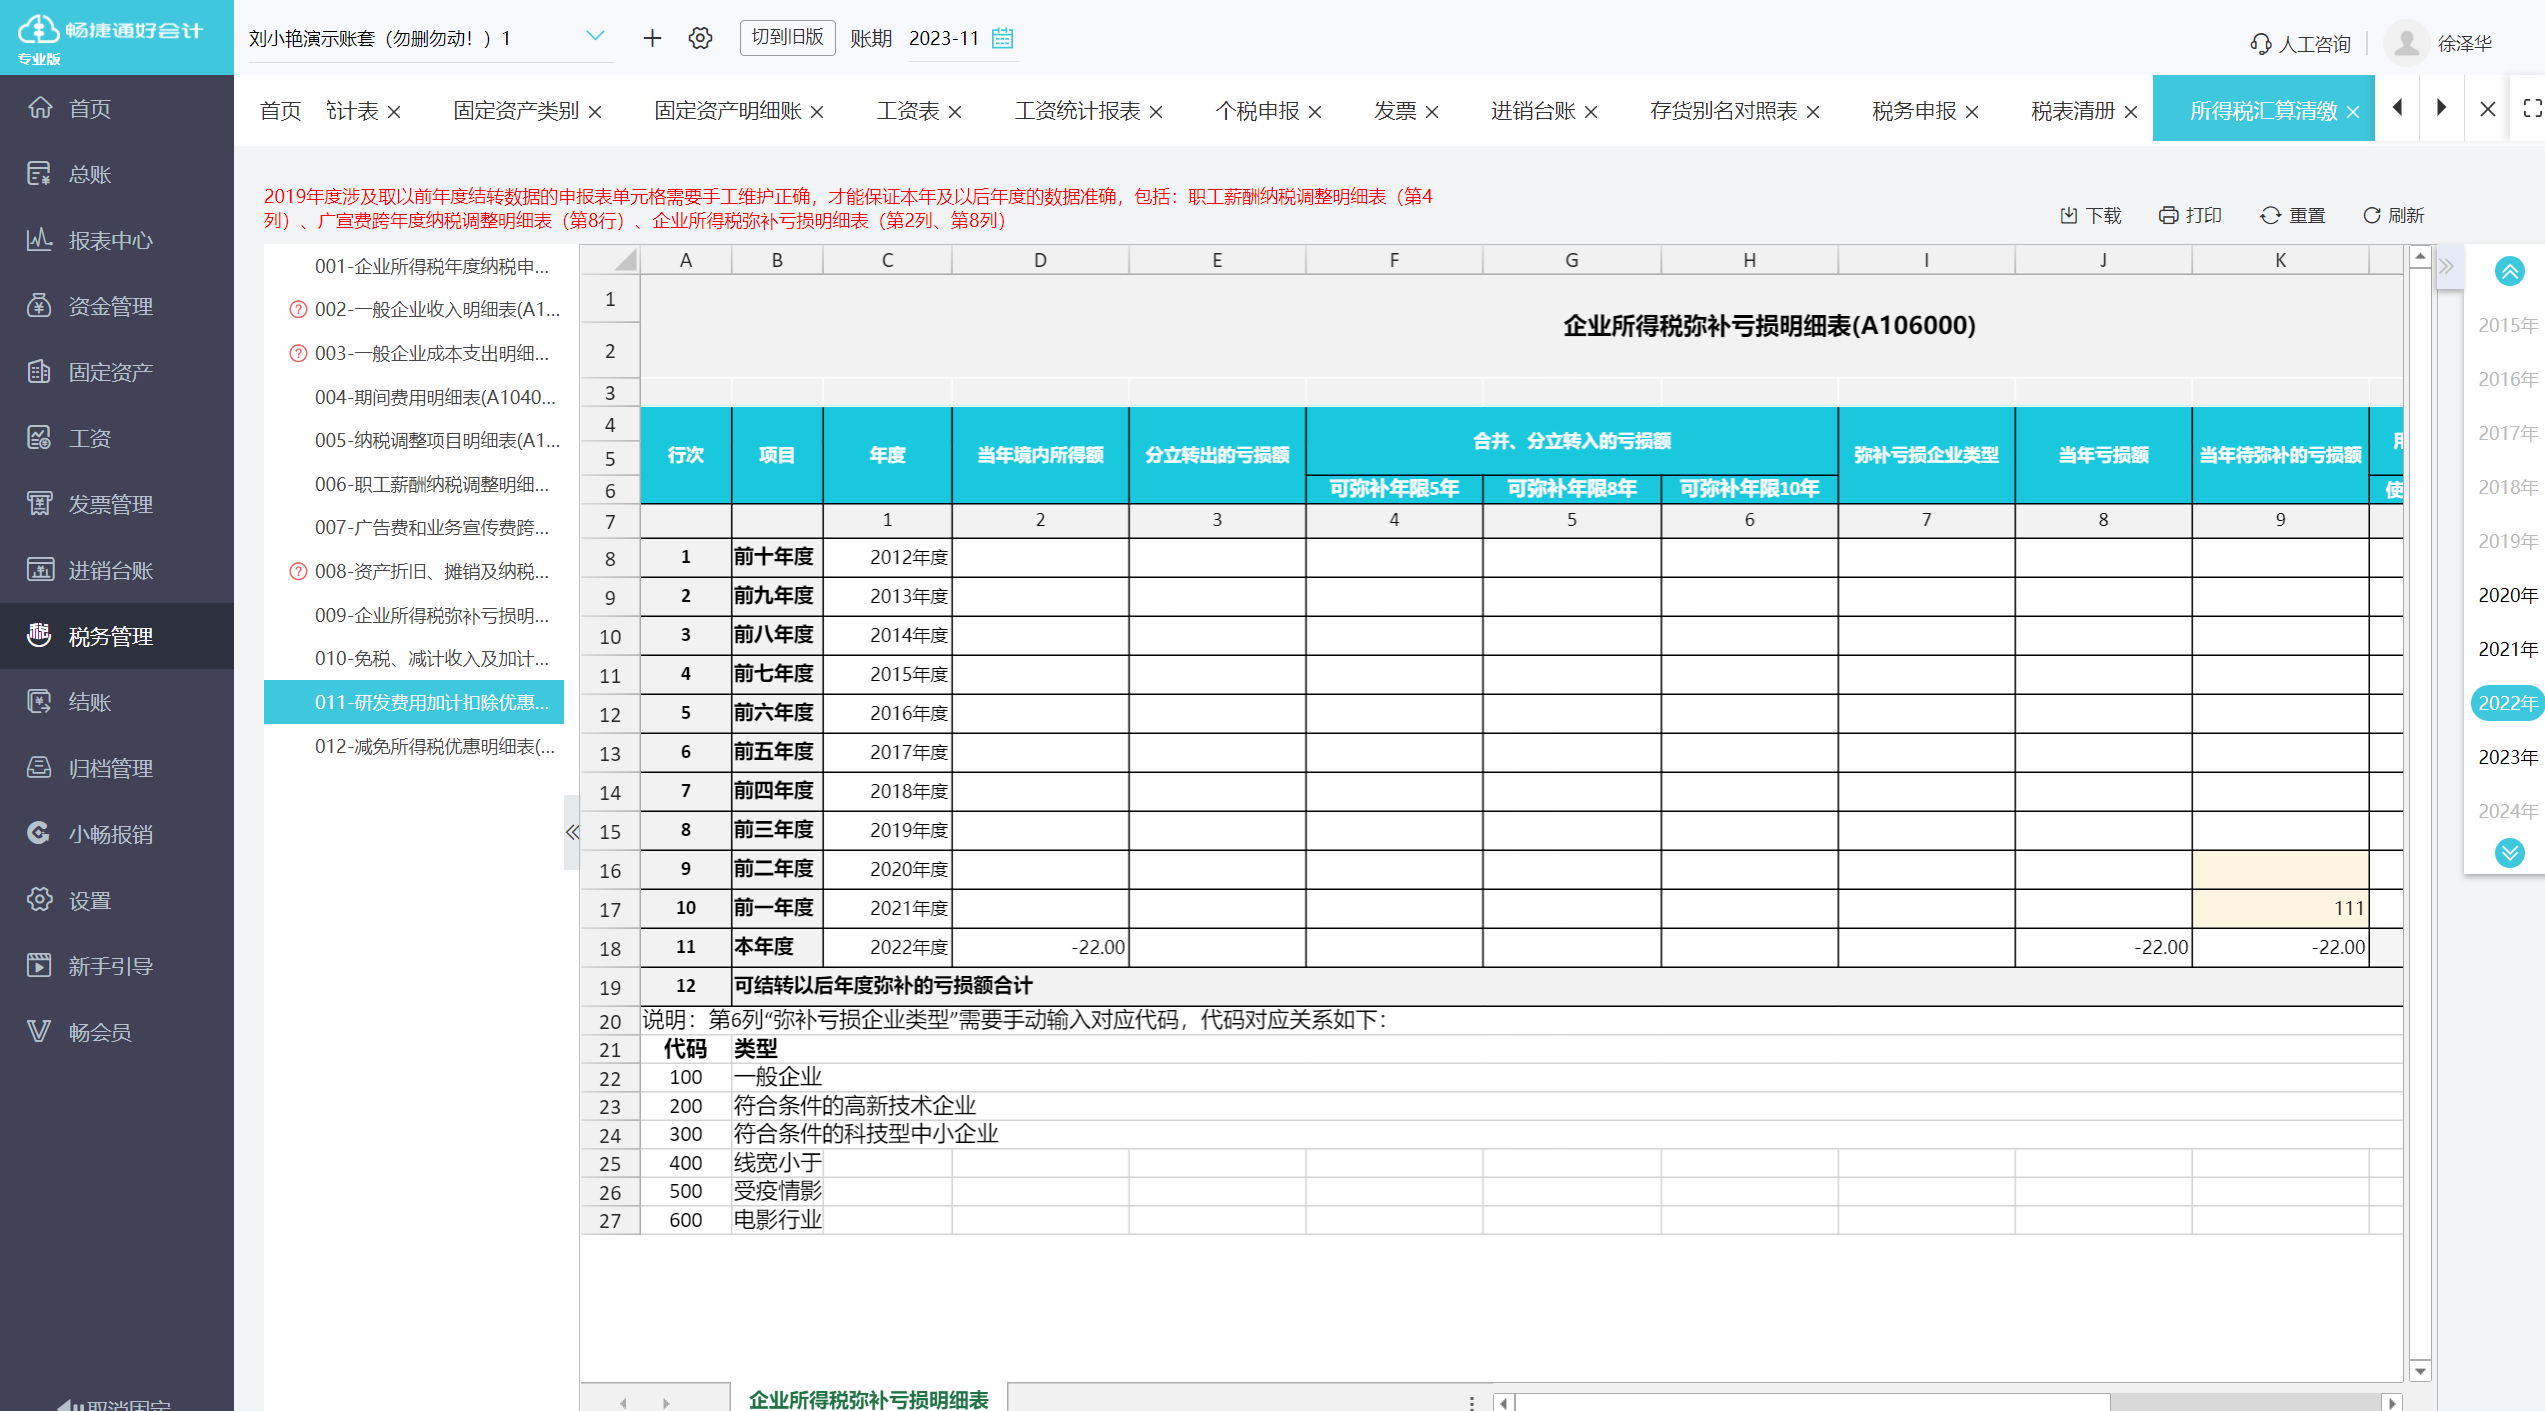Click the settings gear icon

pyautogui.click(x=700, y=38)
